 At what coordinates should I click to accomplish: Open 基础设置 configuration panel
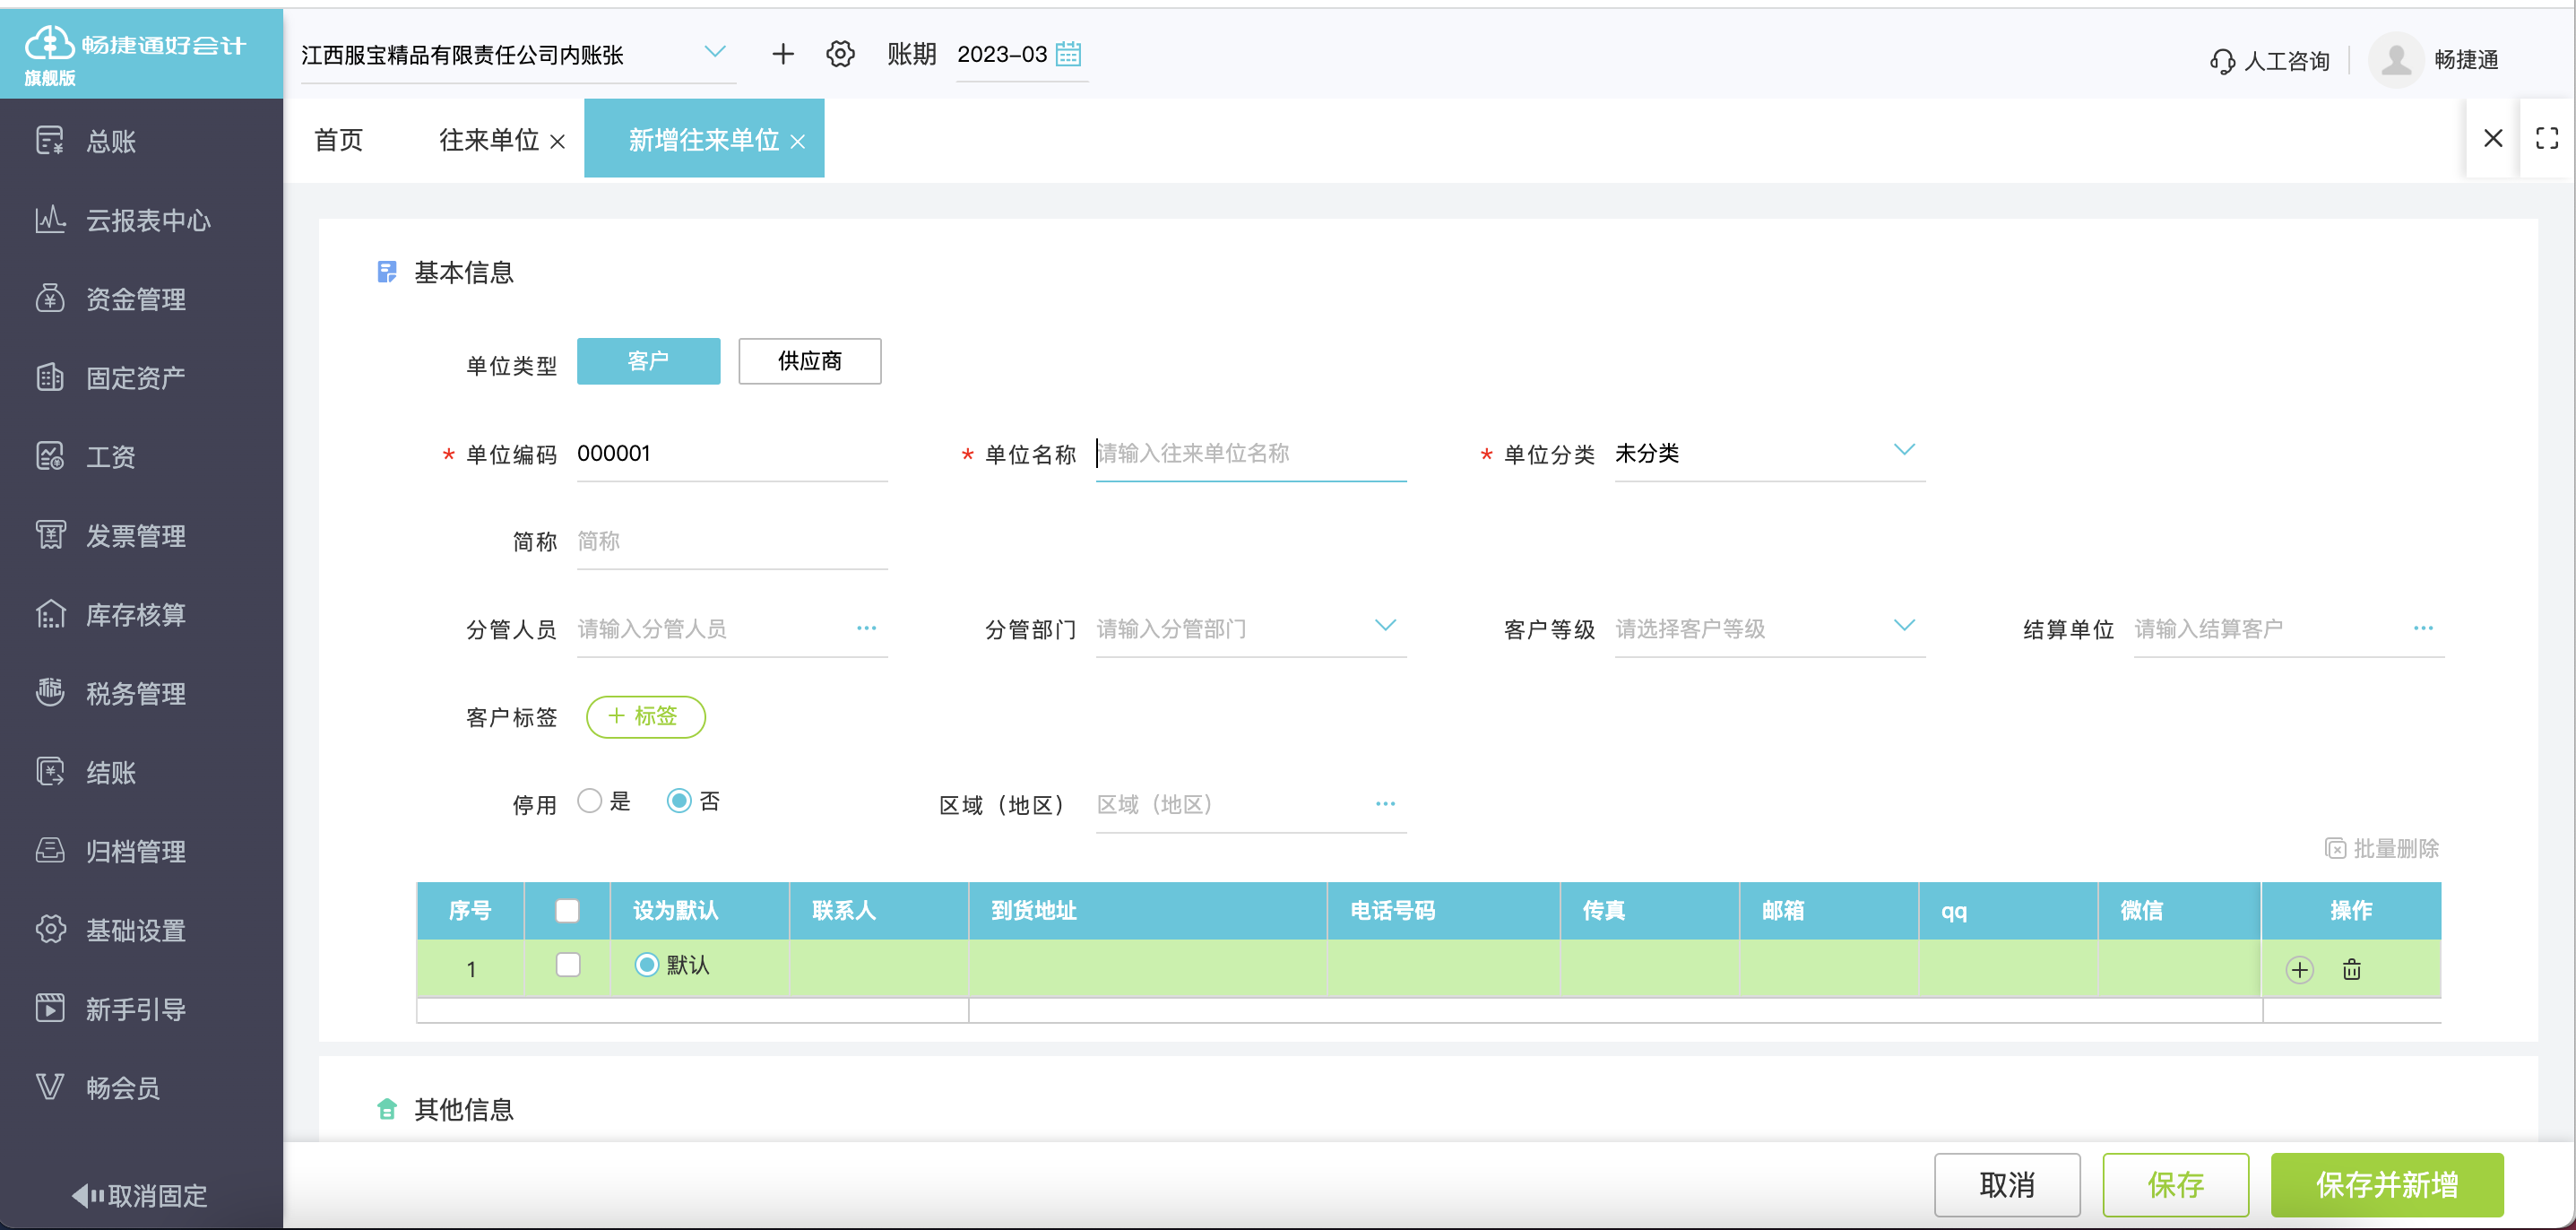140,930
